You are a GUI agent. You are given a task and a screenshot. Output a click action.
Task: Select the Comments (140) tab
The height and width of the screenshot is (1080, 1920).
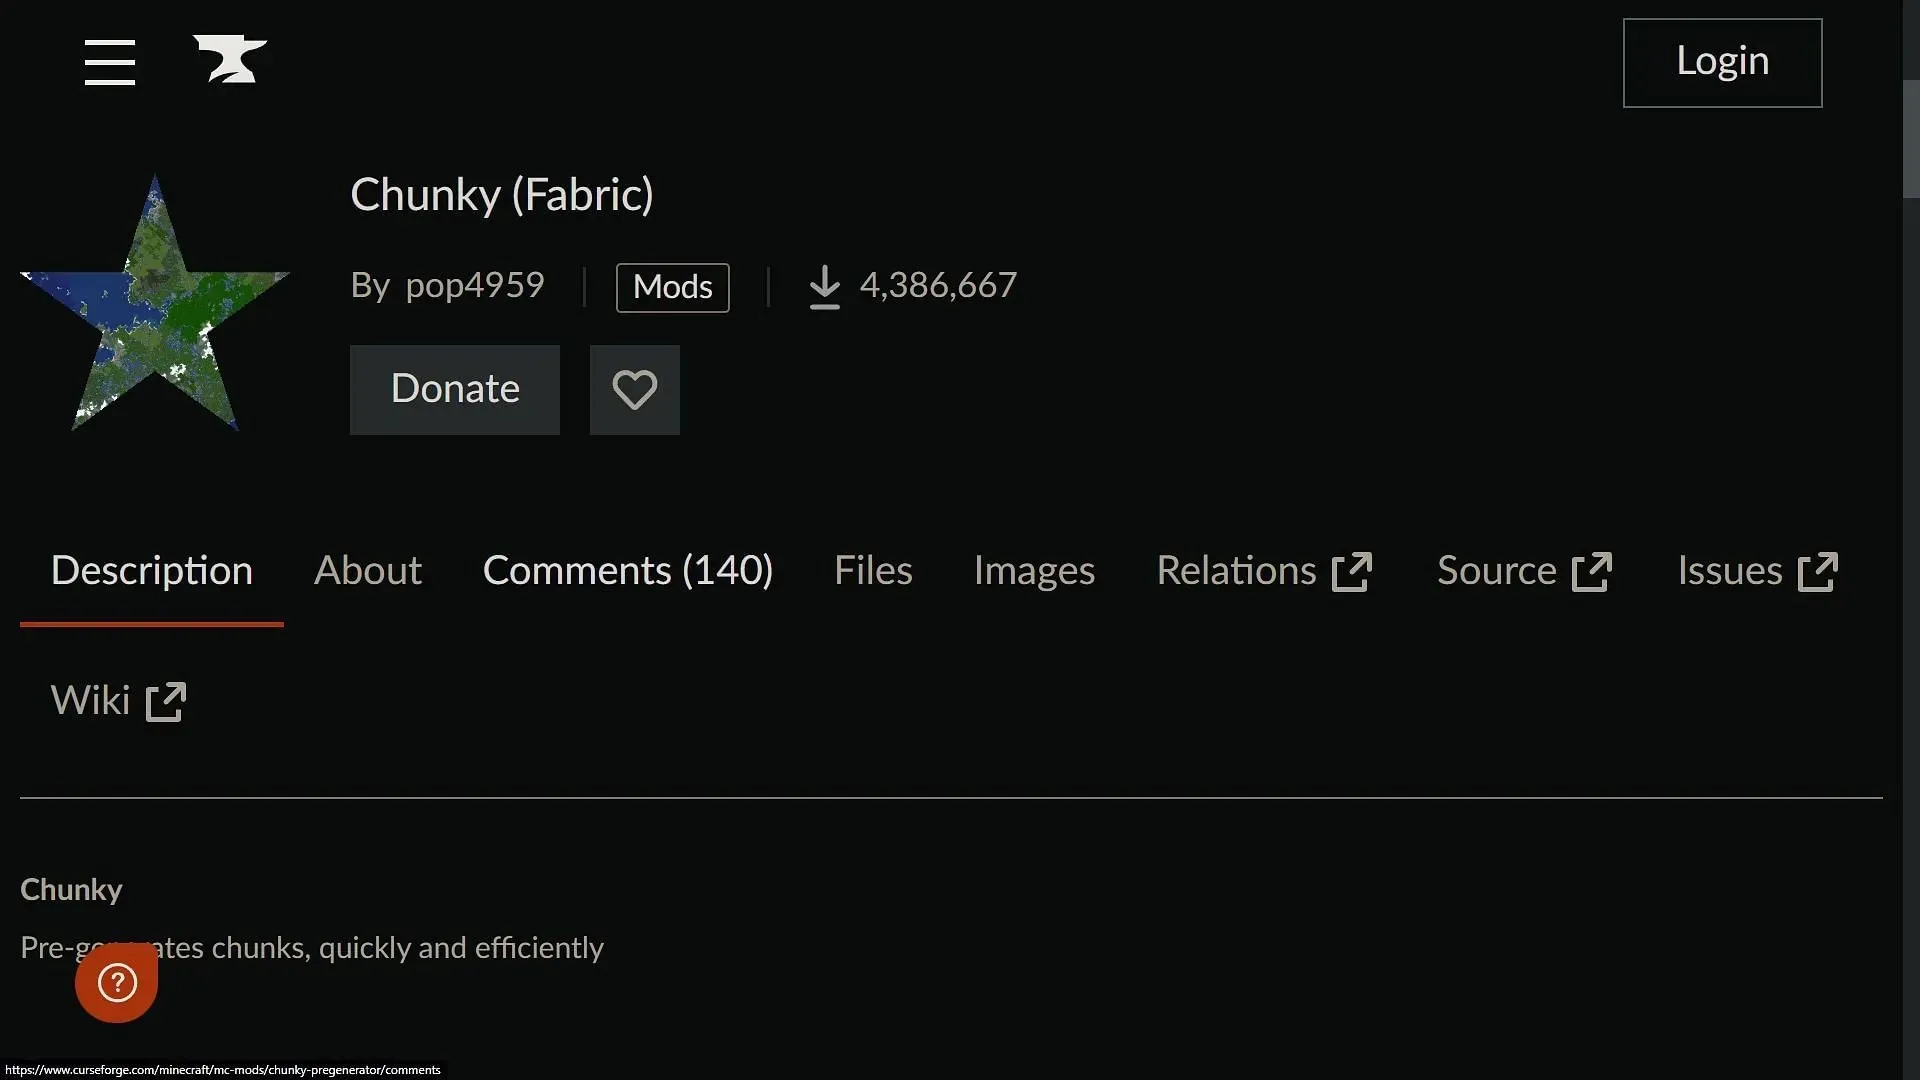[628, 571]
